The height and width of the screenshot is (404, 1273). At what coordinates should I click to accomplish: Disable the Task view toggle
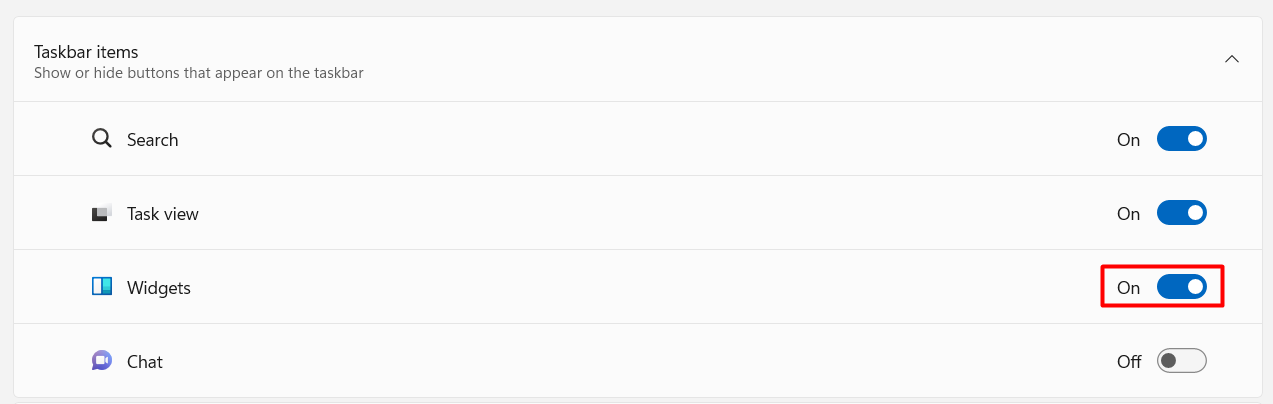[x=1181, y=213]
